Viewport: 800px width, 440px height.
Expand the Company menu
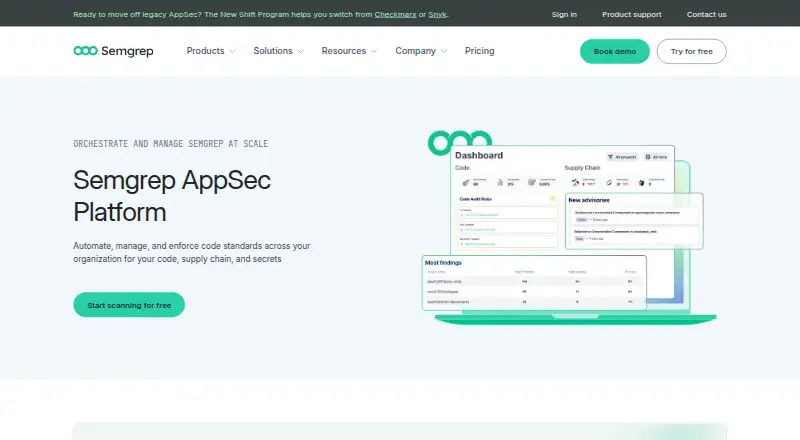tap(421, 51)
